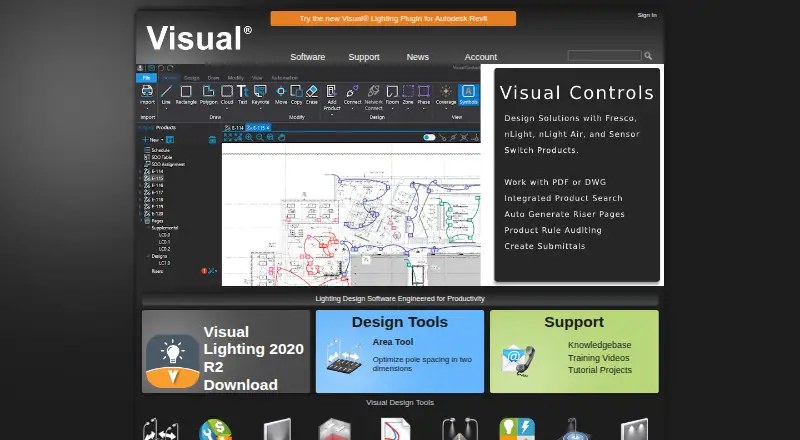
Task: Open the File ribbon tab
Action: coord(146,78)
